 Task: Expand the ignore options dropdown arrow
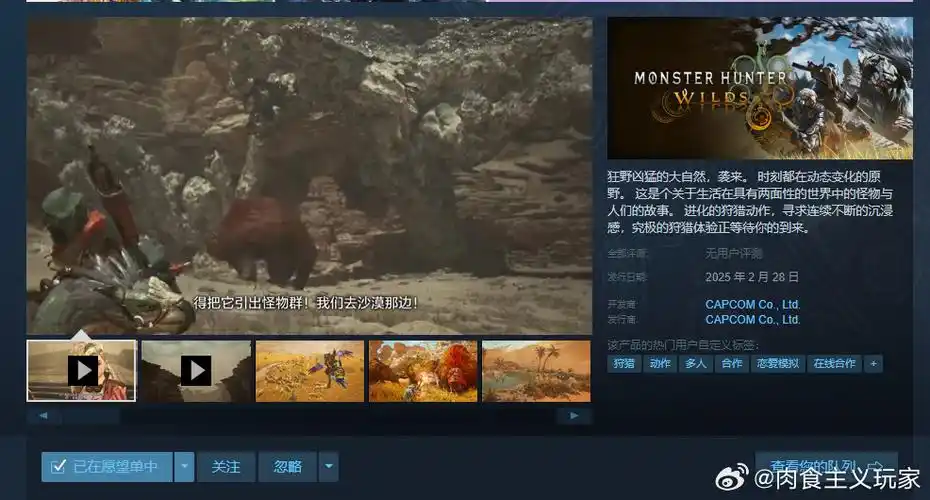tap(328, 467)
